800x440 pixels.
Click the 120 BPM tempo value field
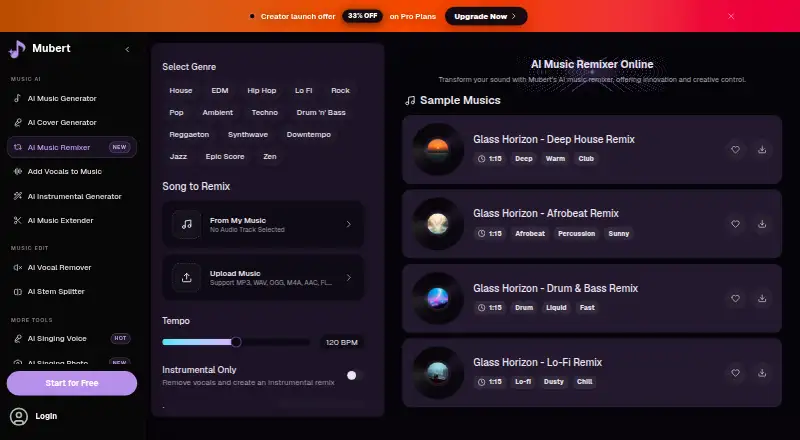tap(342, 342)
